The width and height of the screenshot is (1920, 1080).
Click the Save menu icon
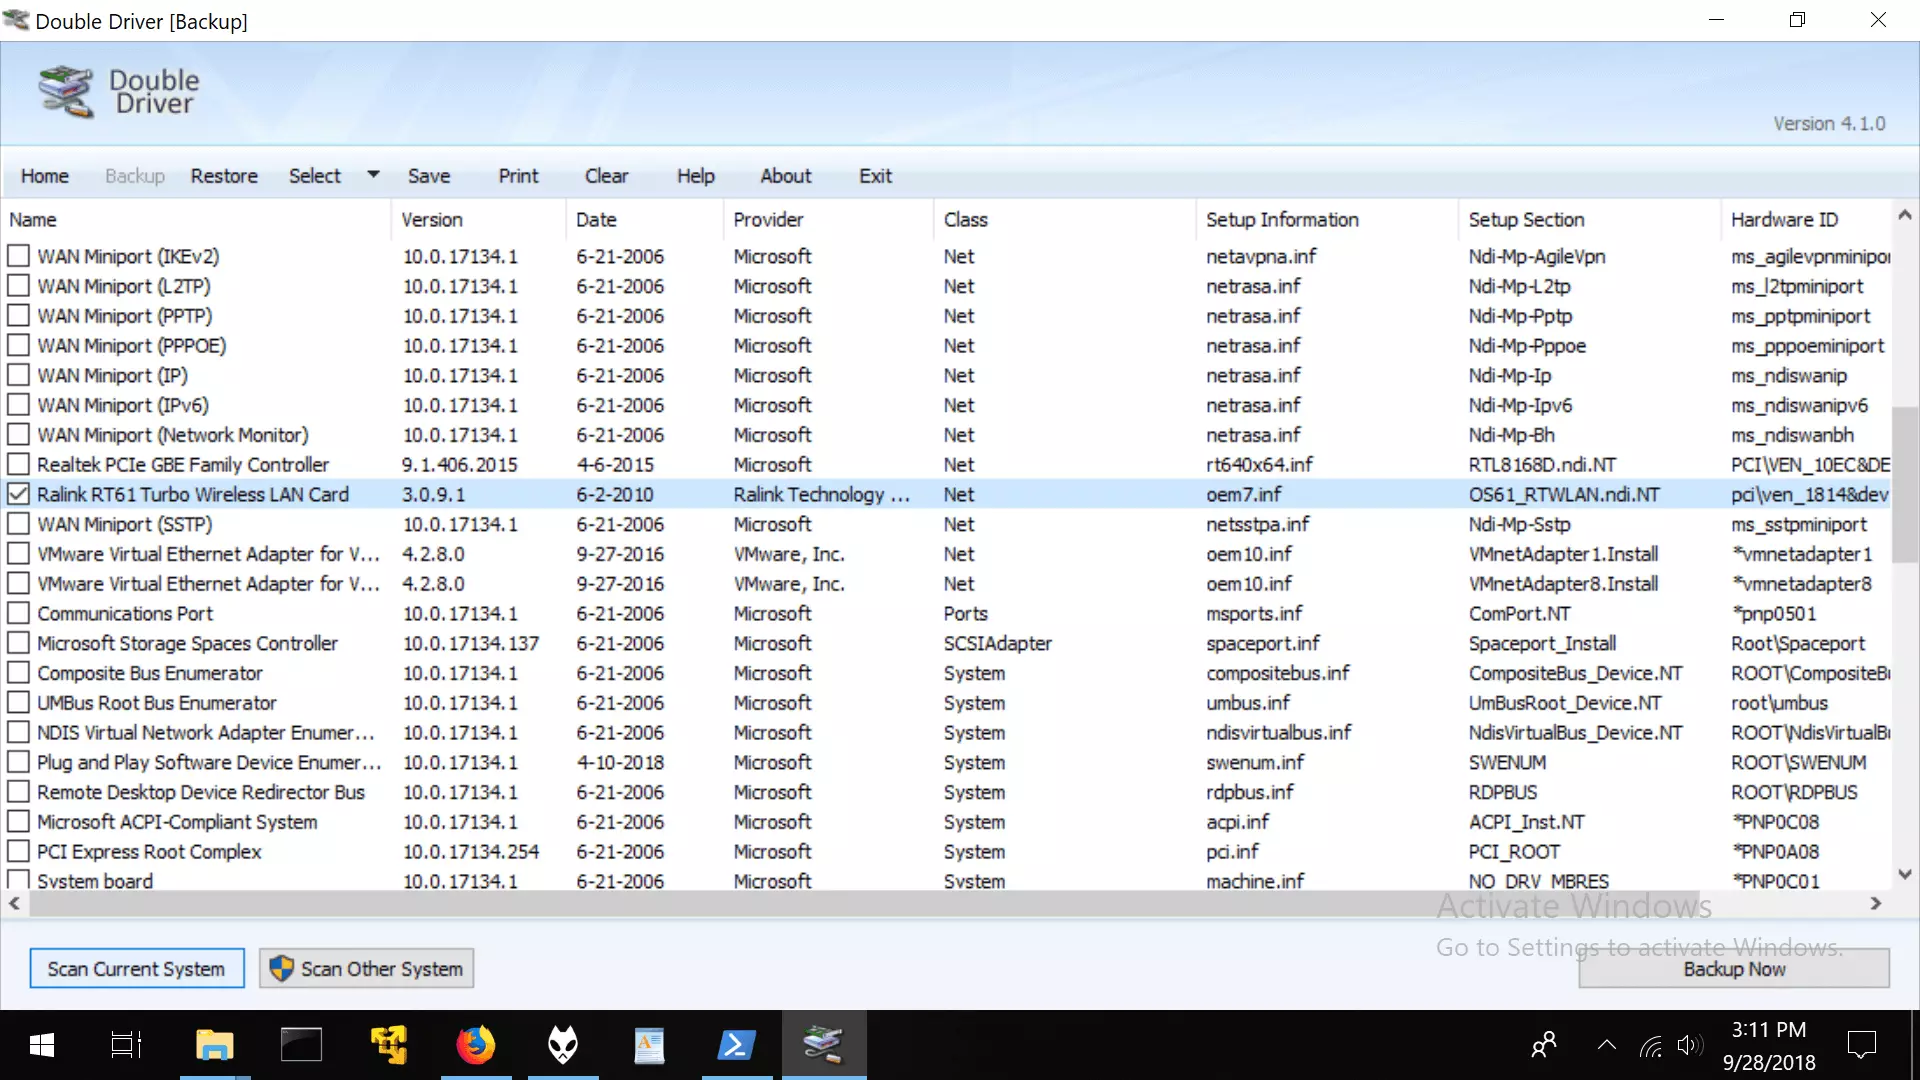[429, 175]
